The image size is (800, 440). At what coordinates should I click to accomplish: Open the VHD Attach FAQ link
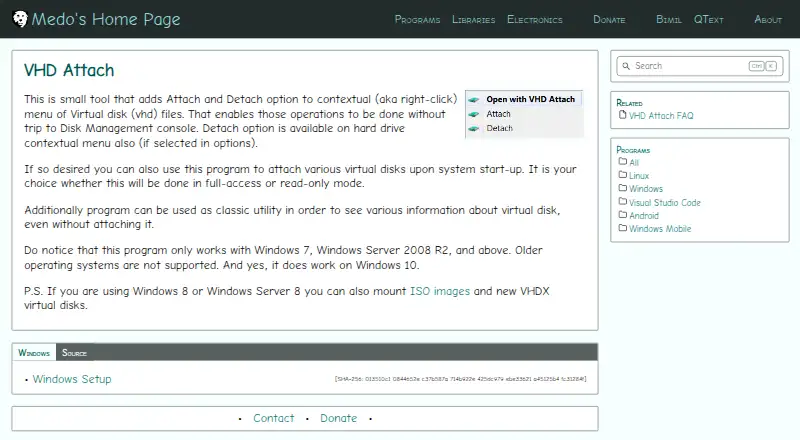661,116
